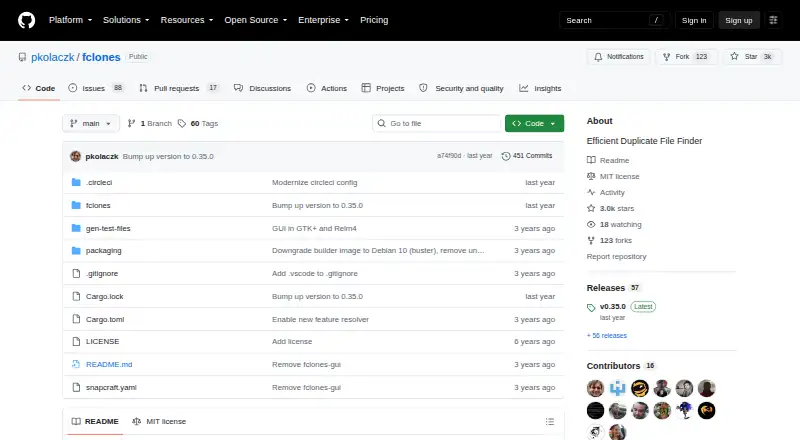Switch to the Discussions tab

[262, 88]
